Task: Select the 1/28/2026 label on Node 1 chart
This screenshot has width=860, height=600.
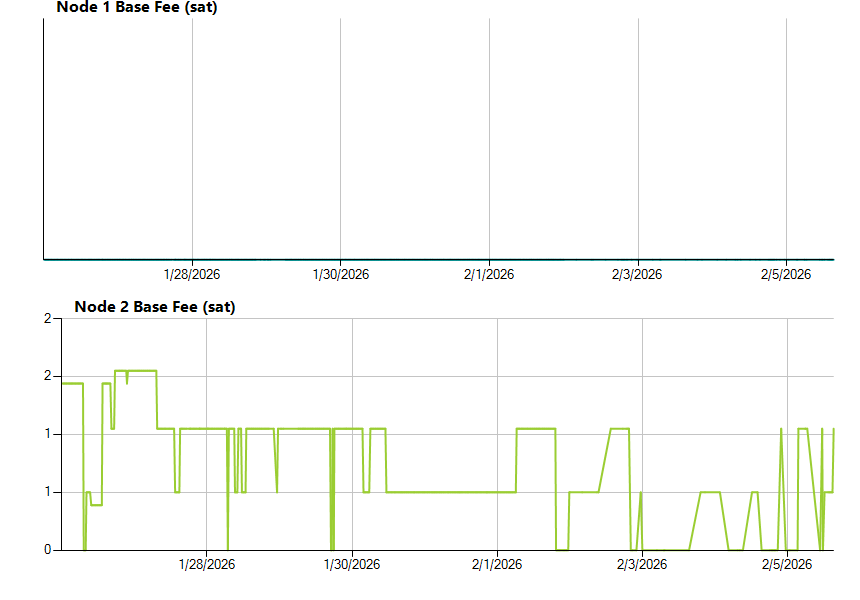Action: (x=192, y=274)
